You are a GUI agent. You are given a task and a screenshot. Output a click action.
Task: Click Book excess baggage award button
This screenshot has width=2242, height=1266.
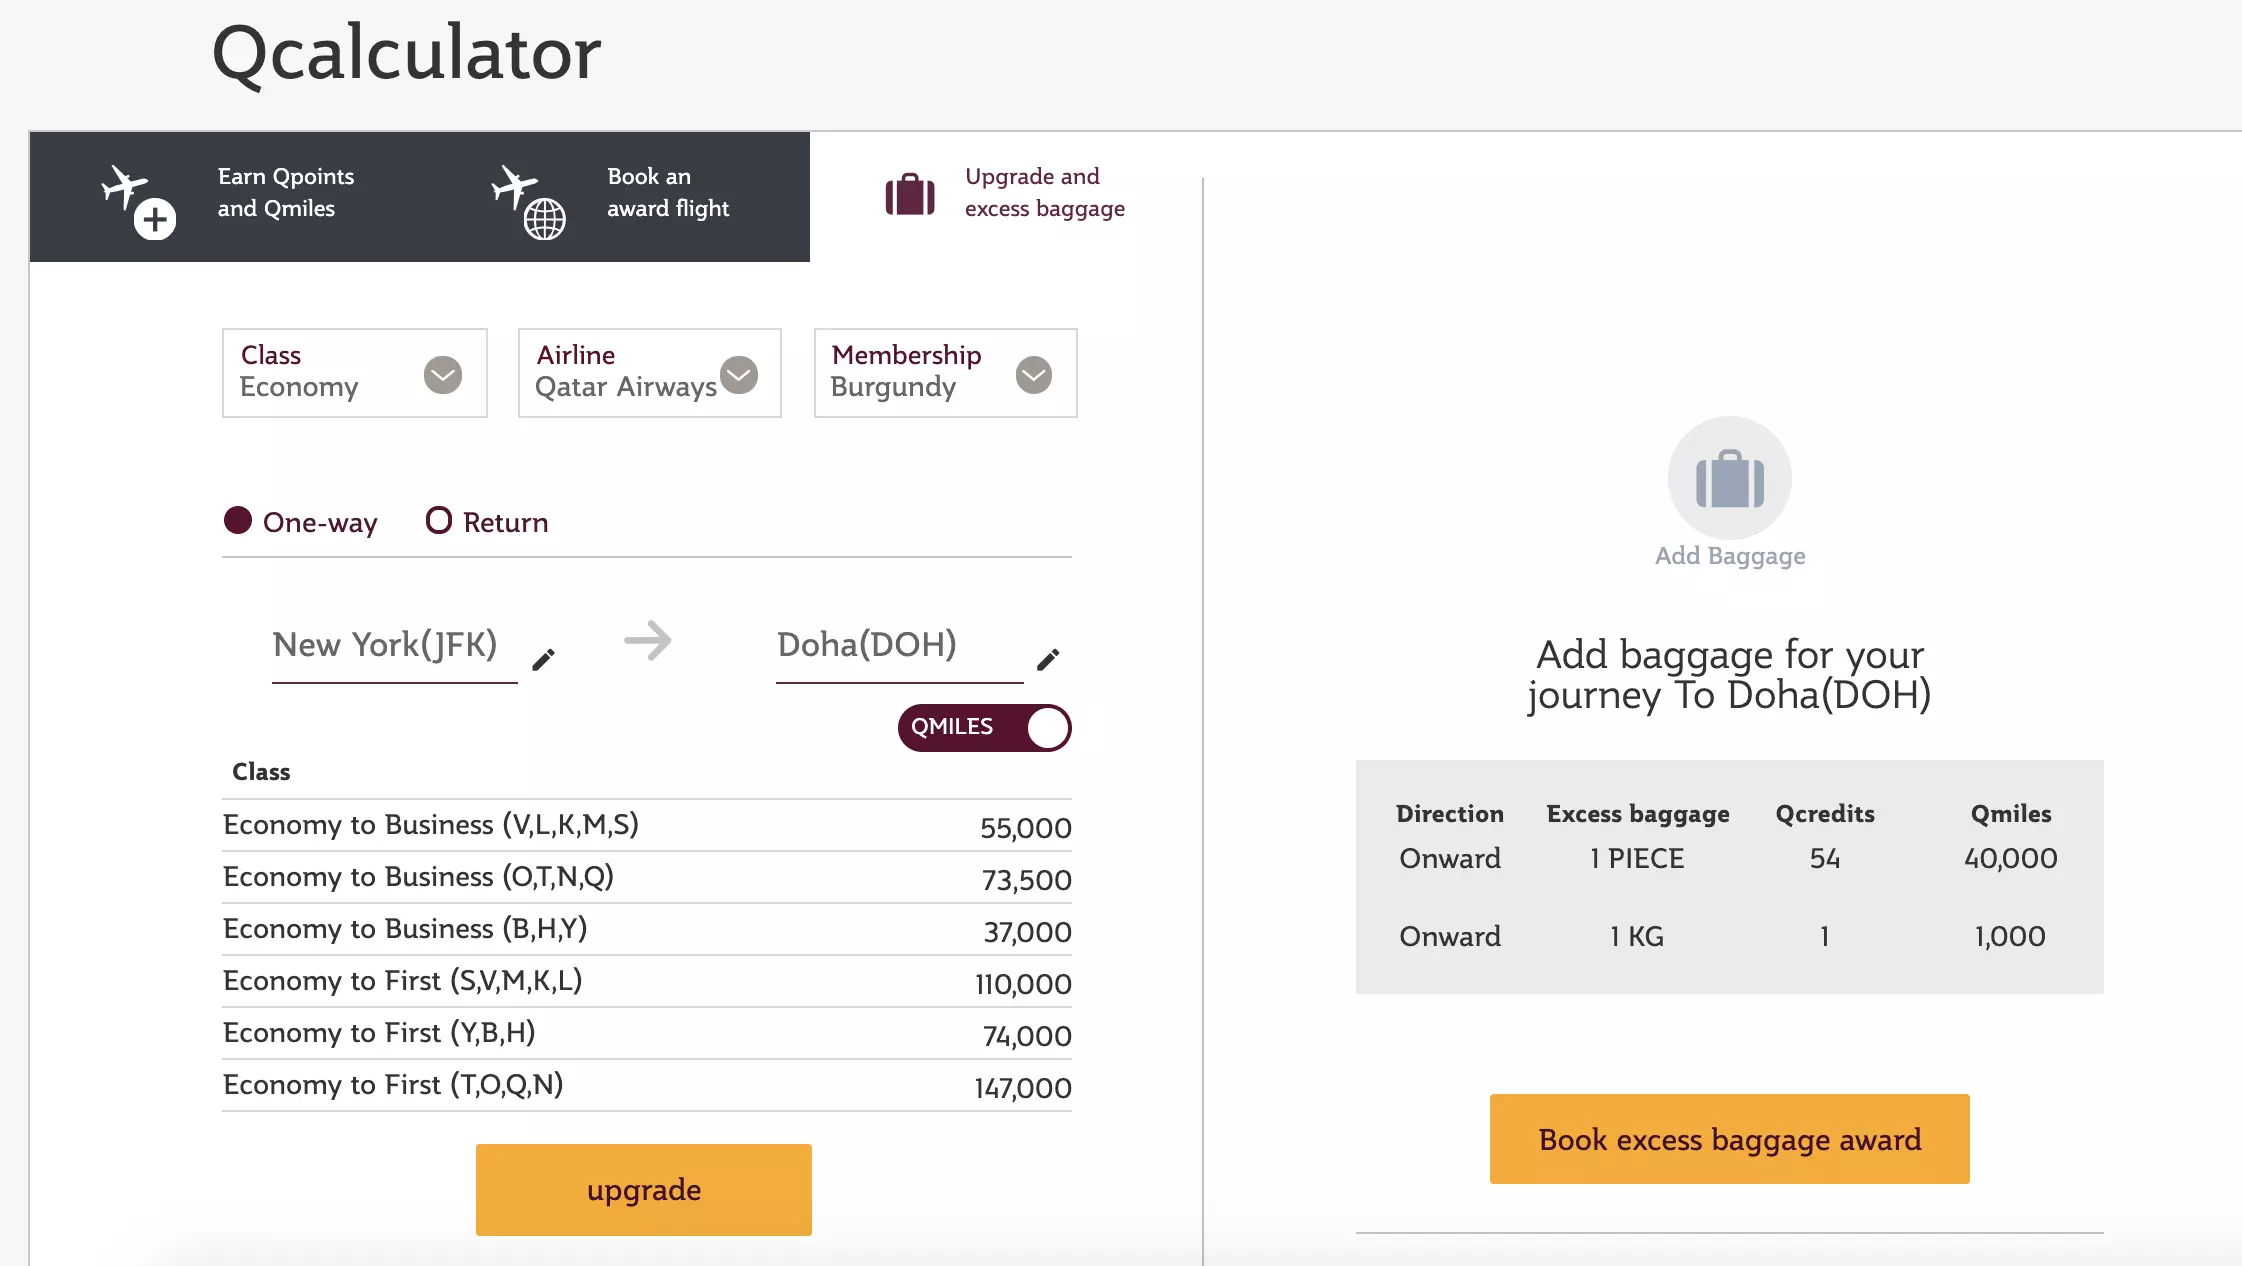1729,1140
